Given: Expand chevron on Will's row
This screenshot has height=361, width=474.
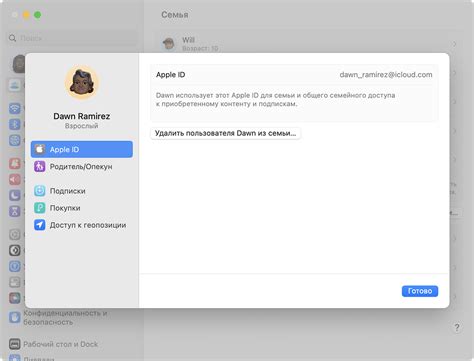Looking at the screenshot, I should pos(454,44).
